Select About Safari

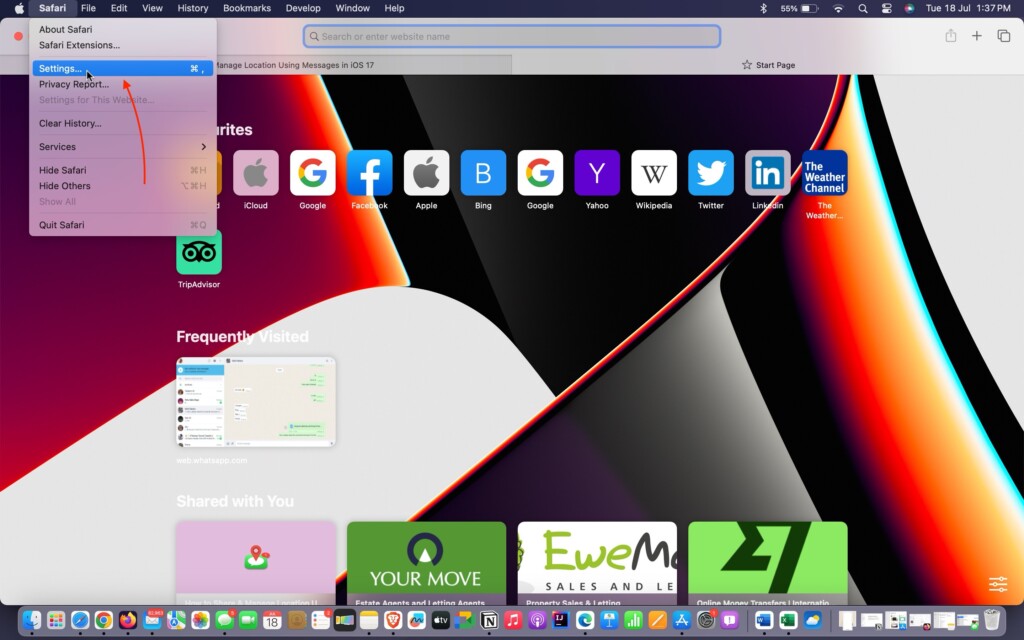coord(122,29)
